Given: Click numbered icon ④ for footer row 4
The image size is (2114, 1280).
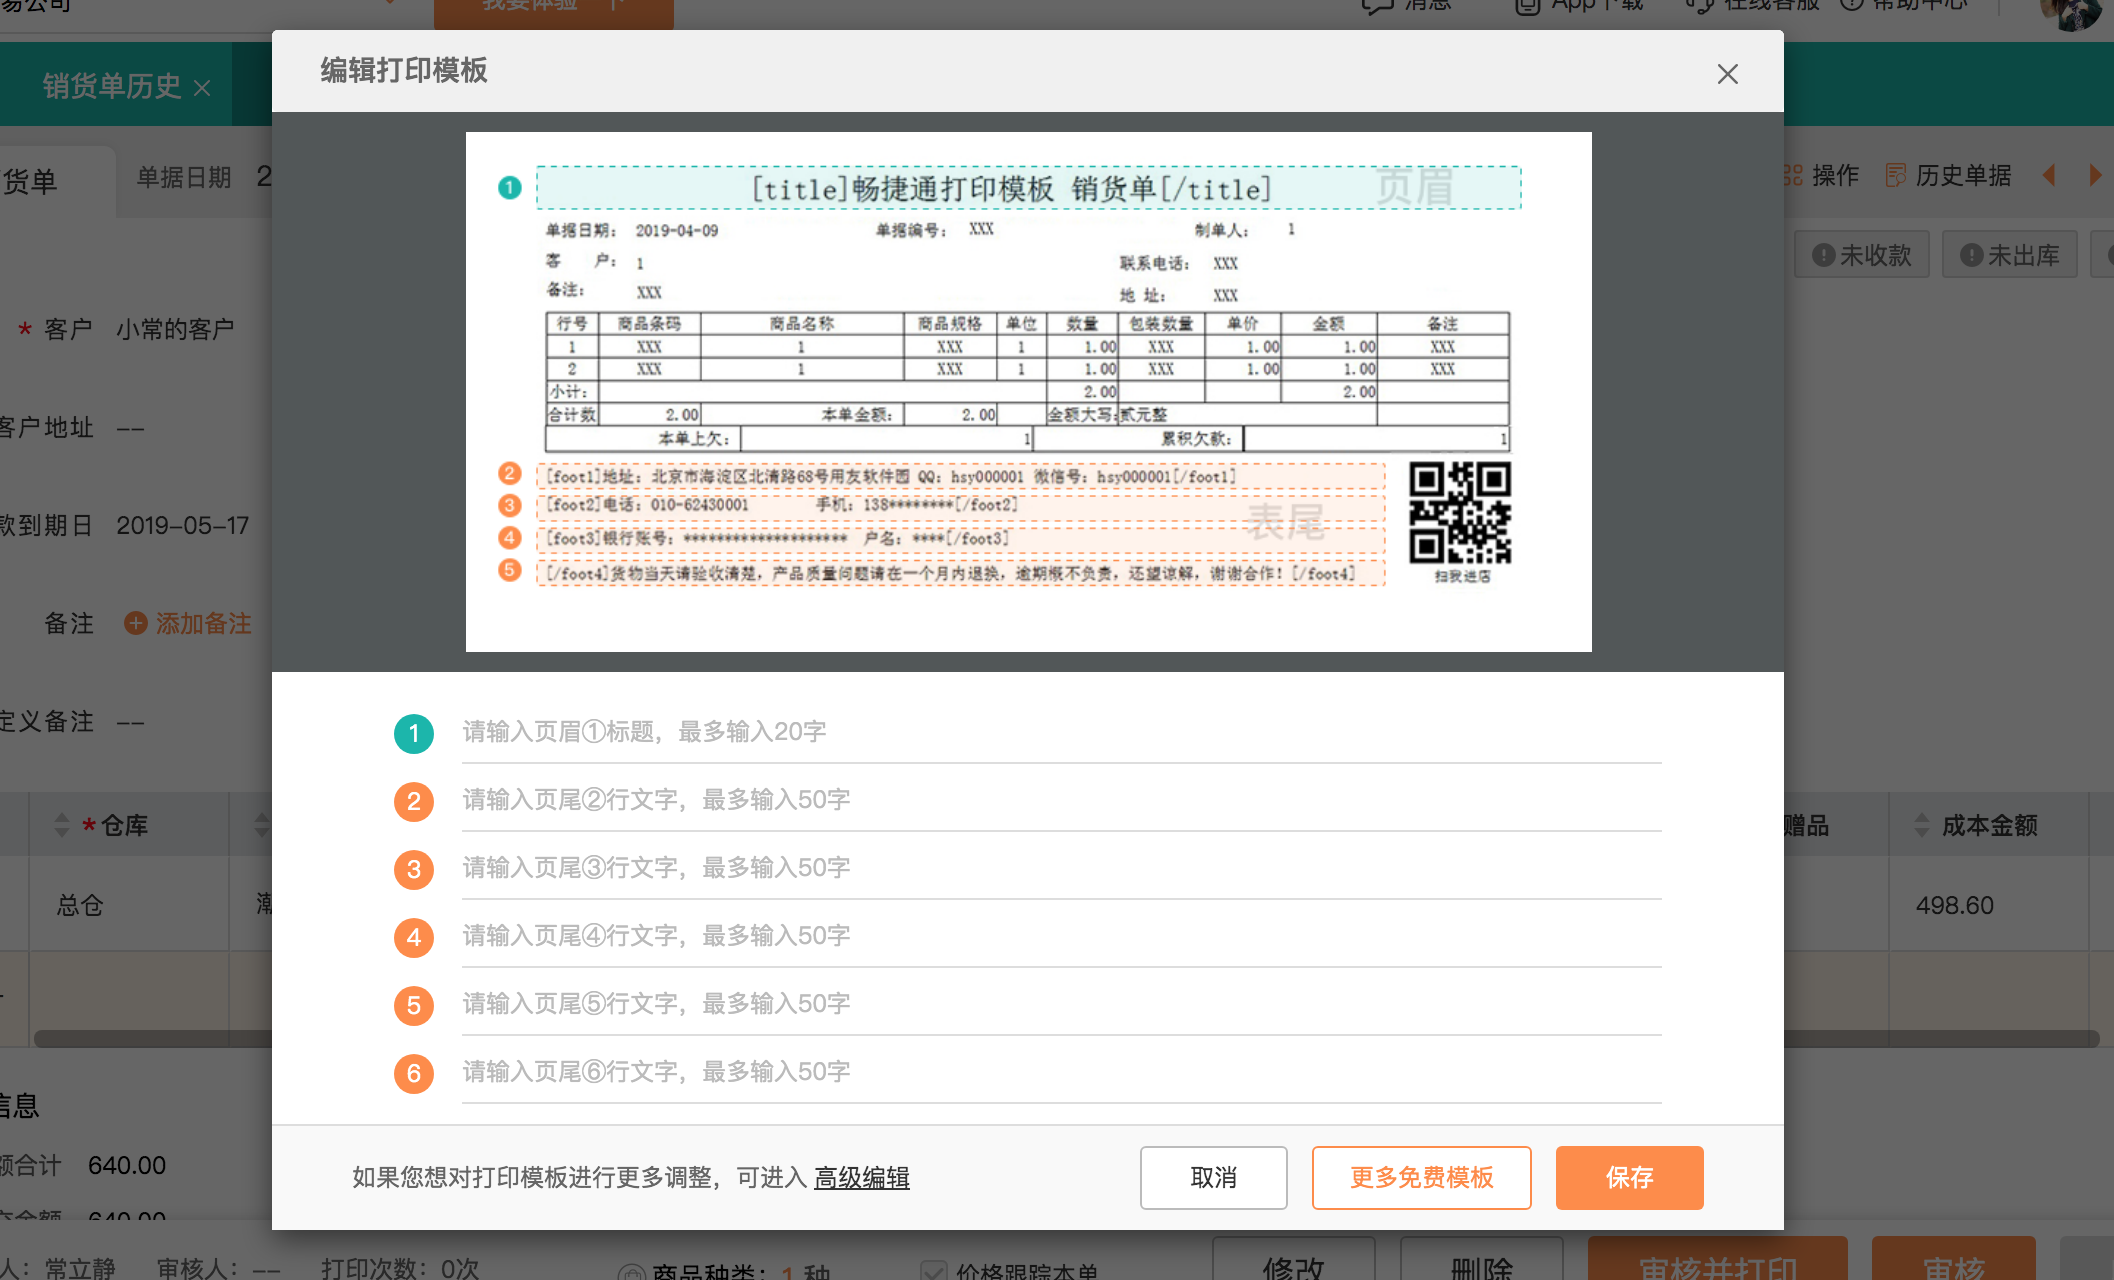Looking at the screenshot, I should click(417, 936).
